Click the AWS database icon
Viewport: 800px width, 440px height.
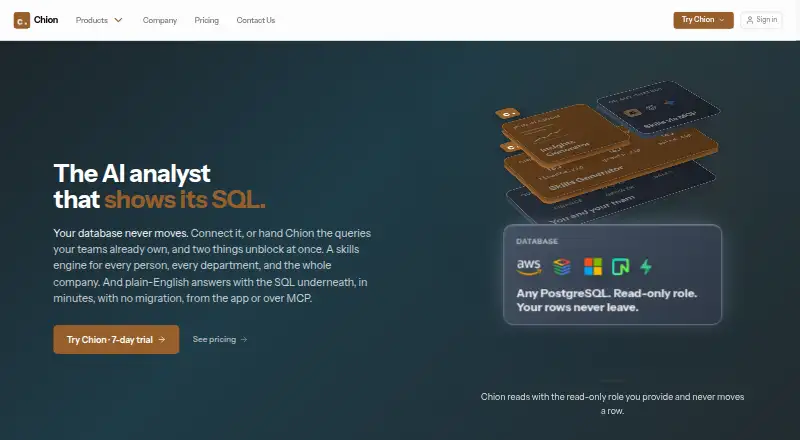(529, 266)
